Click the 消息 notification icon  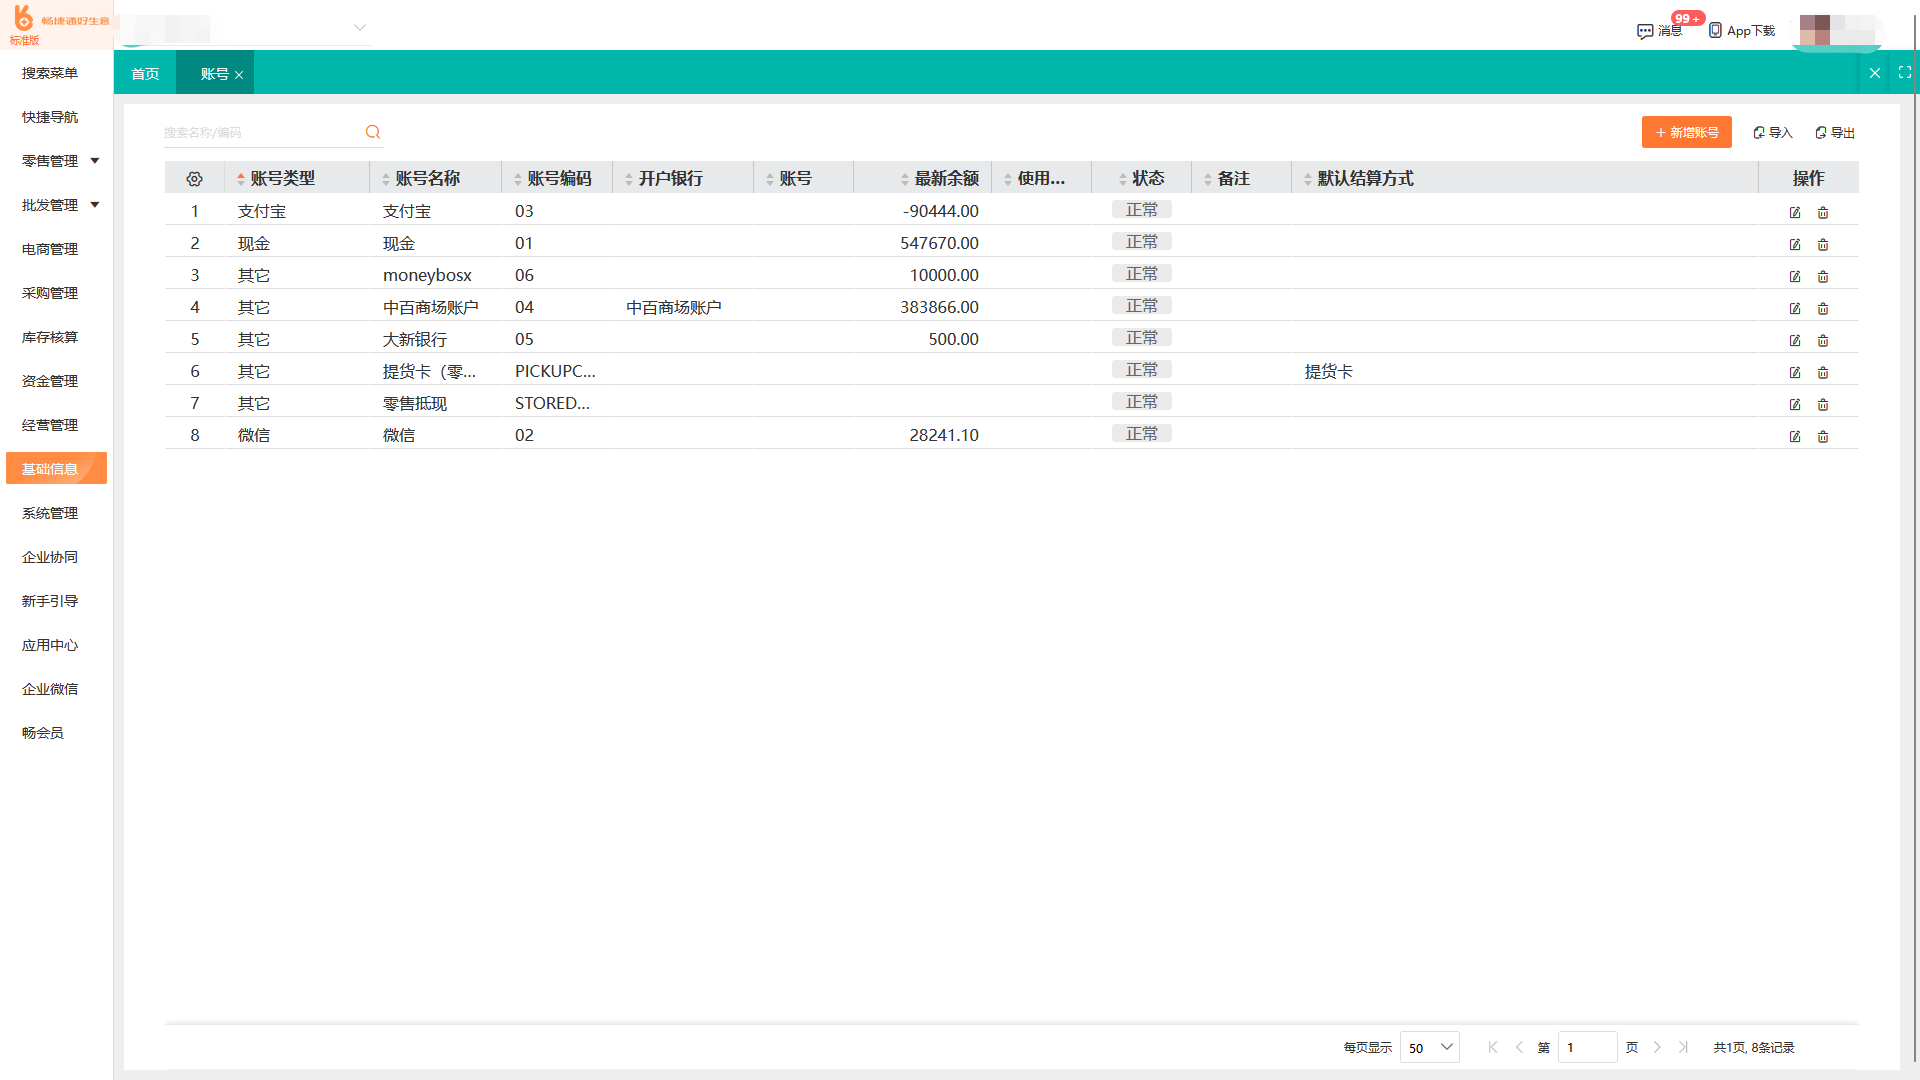[x=1660, y=29]
